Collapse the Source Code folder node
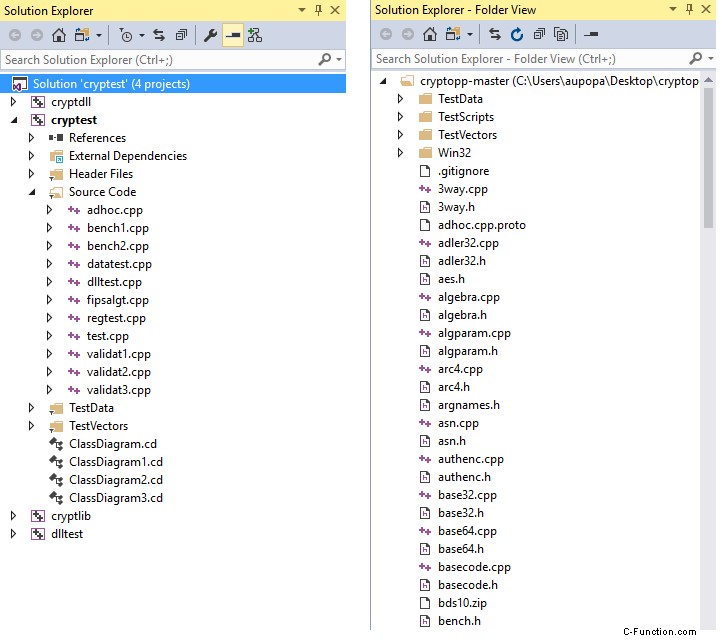This screenshot has height=640, width=722. pyautogui.click(x=32, y=192)
